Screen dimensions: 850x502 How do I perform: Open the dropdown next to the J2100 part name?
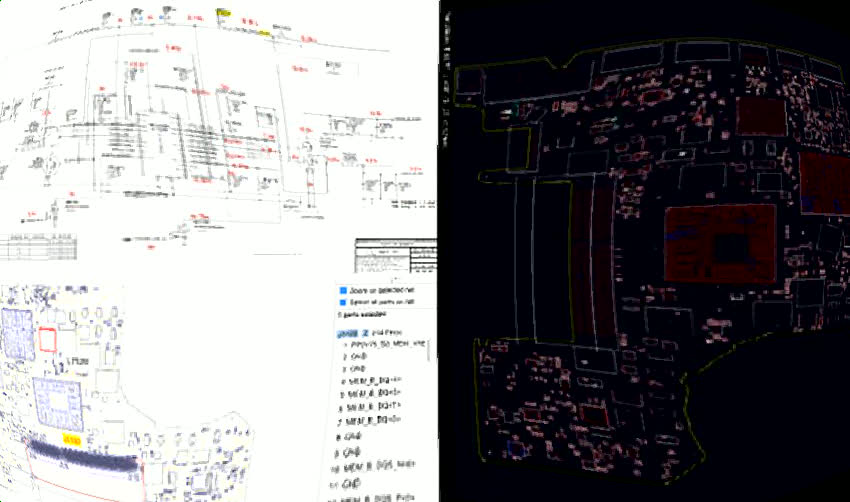pyautogui.click(x=365, y=333)
